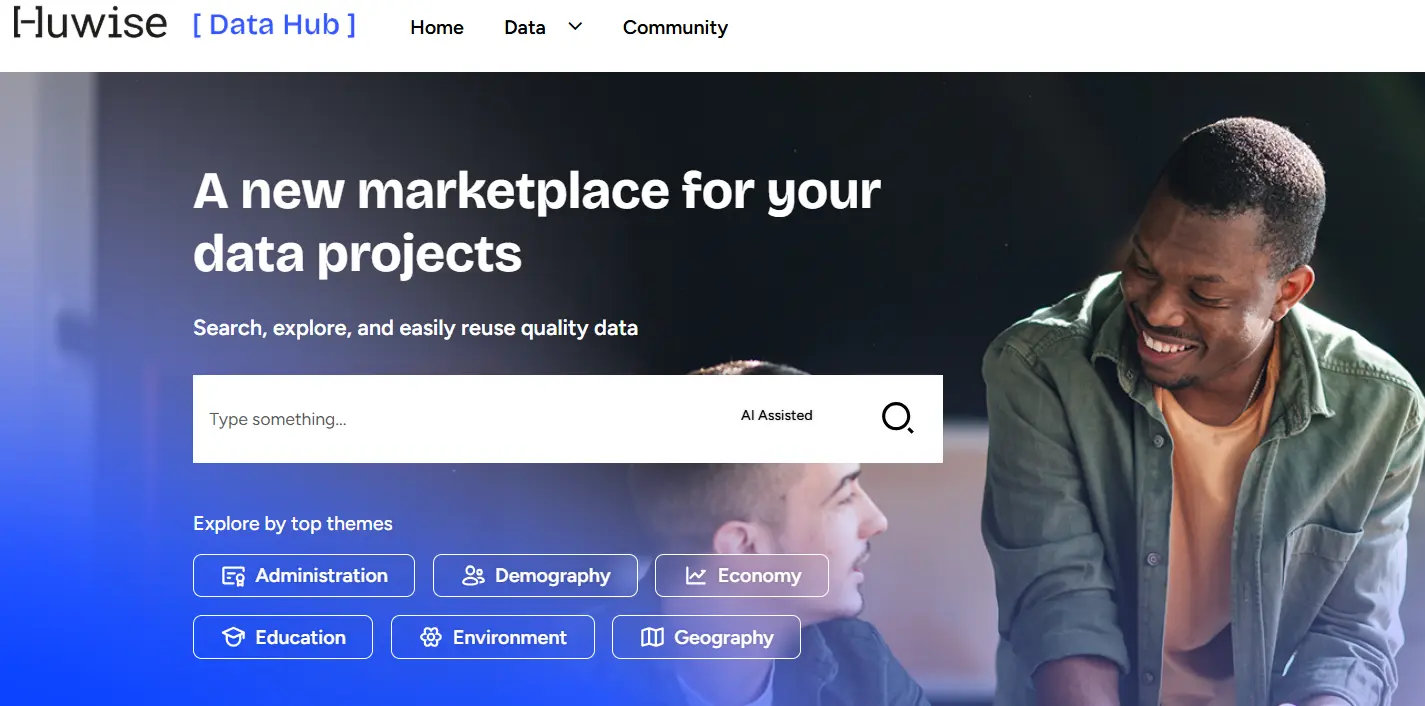Pick the Geography theme button
This screenshot has height=706, width=1425.
coord(706,637)
